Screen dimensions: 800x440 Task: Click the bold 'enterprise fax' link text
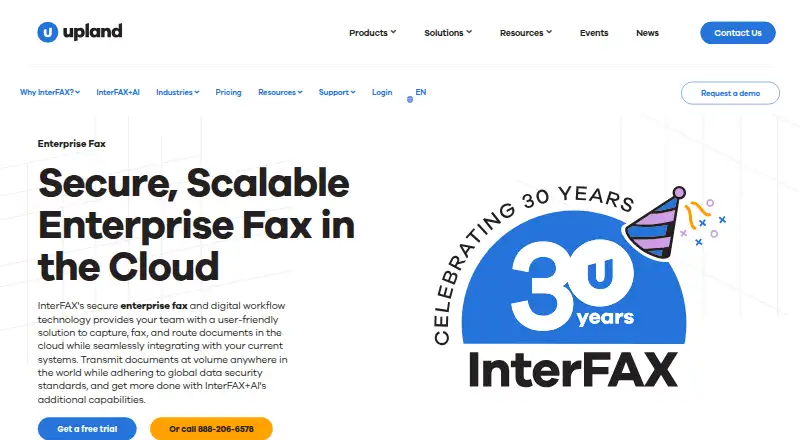click(x=154, y=306)
